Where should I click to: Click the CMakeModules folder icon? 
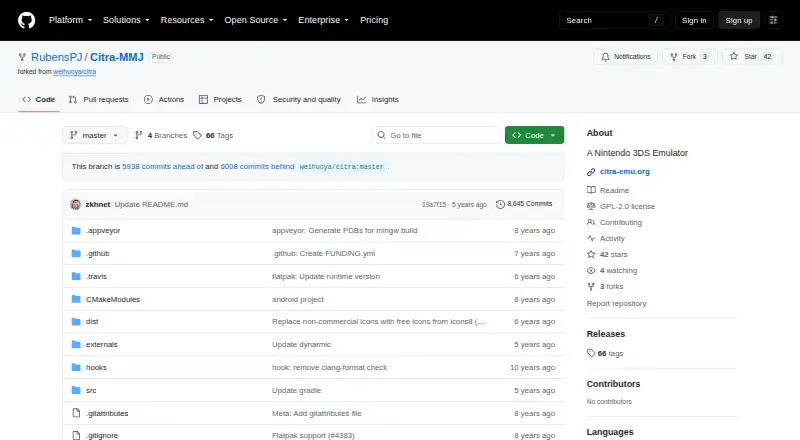coord(76,299)
